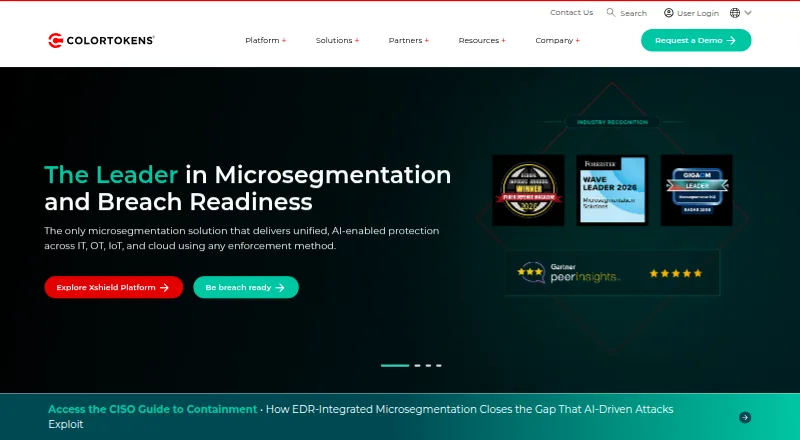Image resolution: width=800 pixels, height=440 pixels.
Task: Expand the Solutions menu
Action: (337, 40)
